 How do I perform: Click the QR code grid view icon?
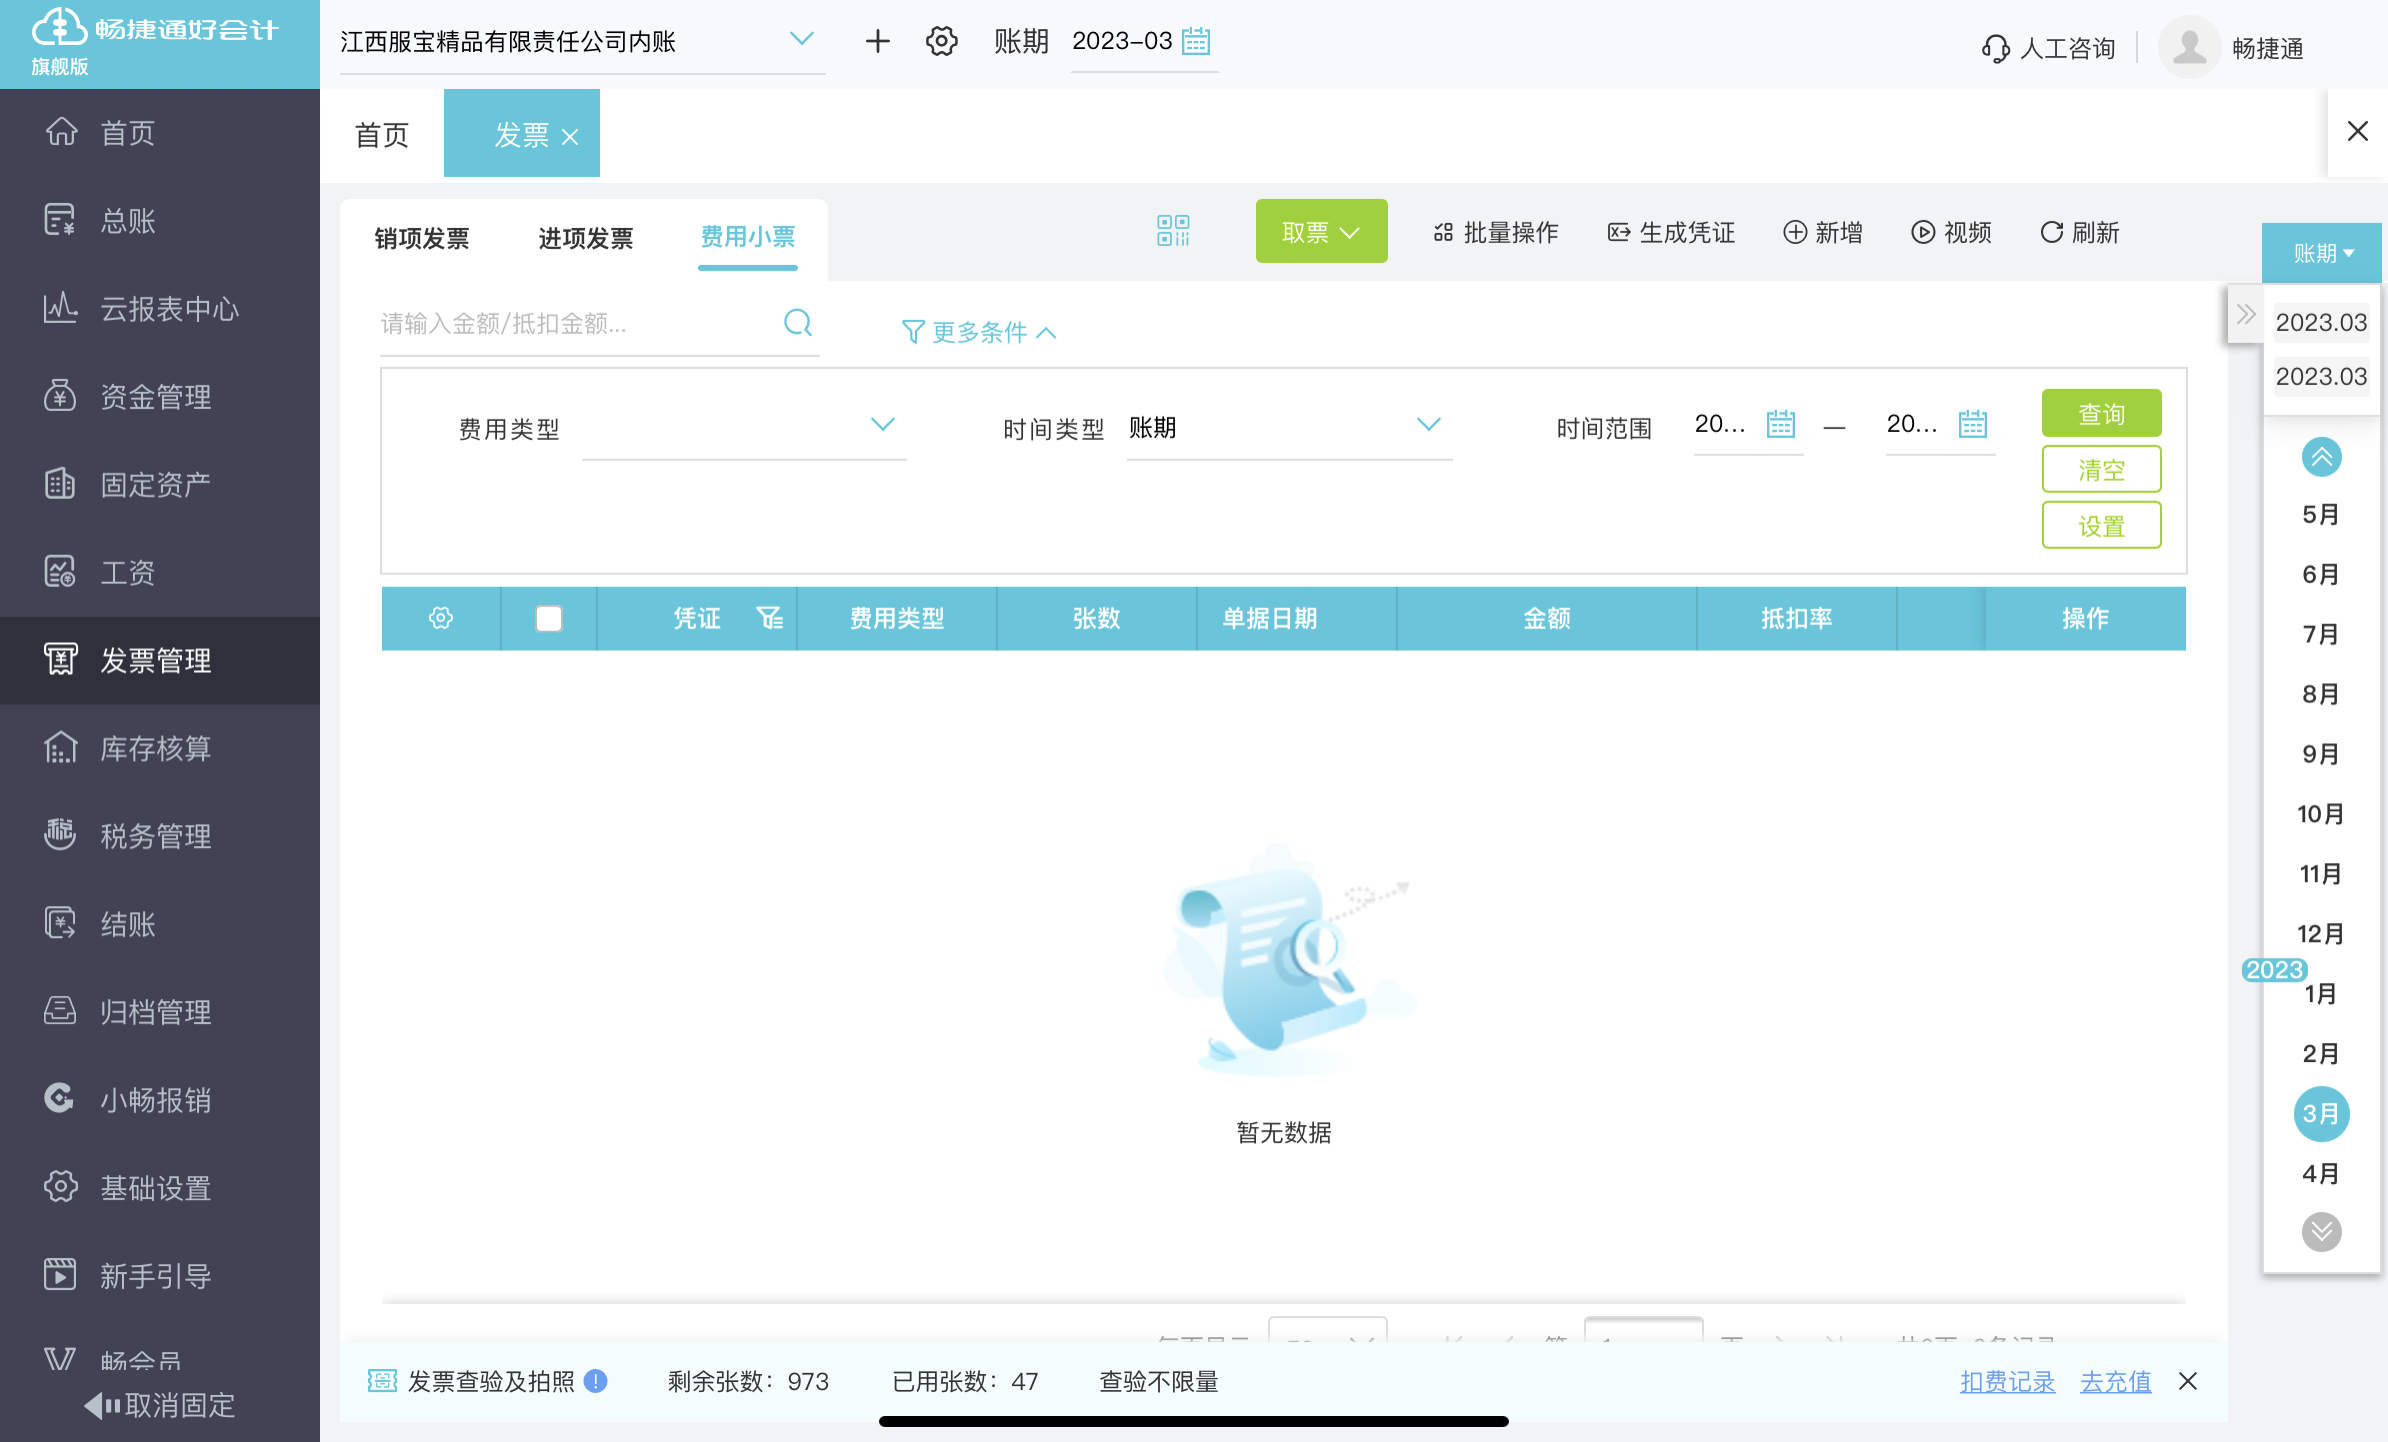[1175, 229]
